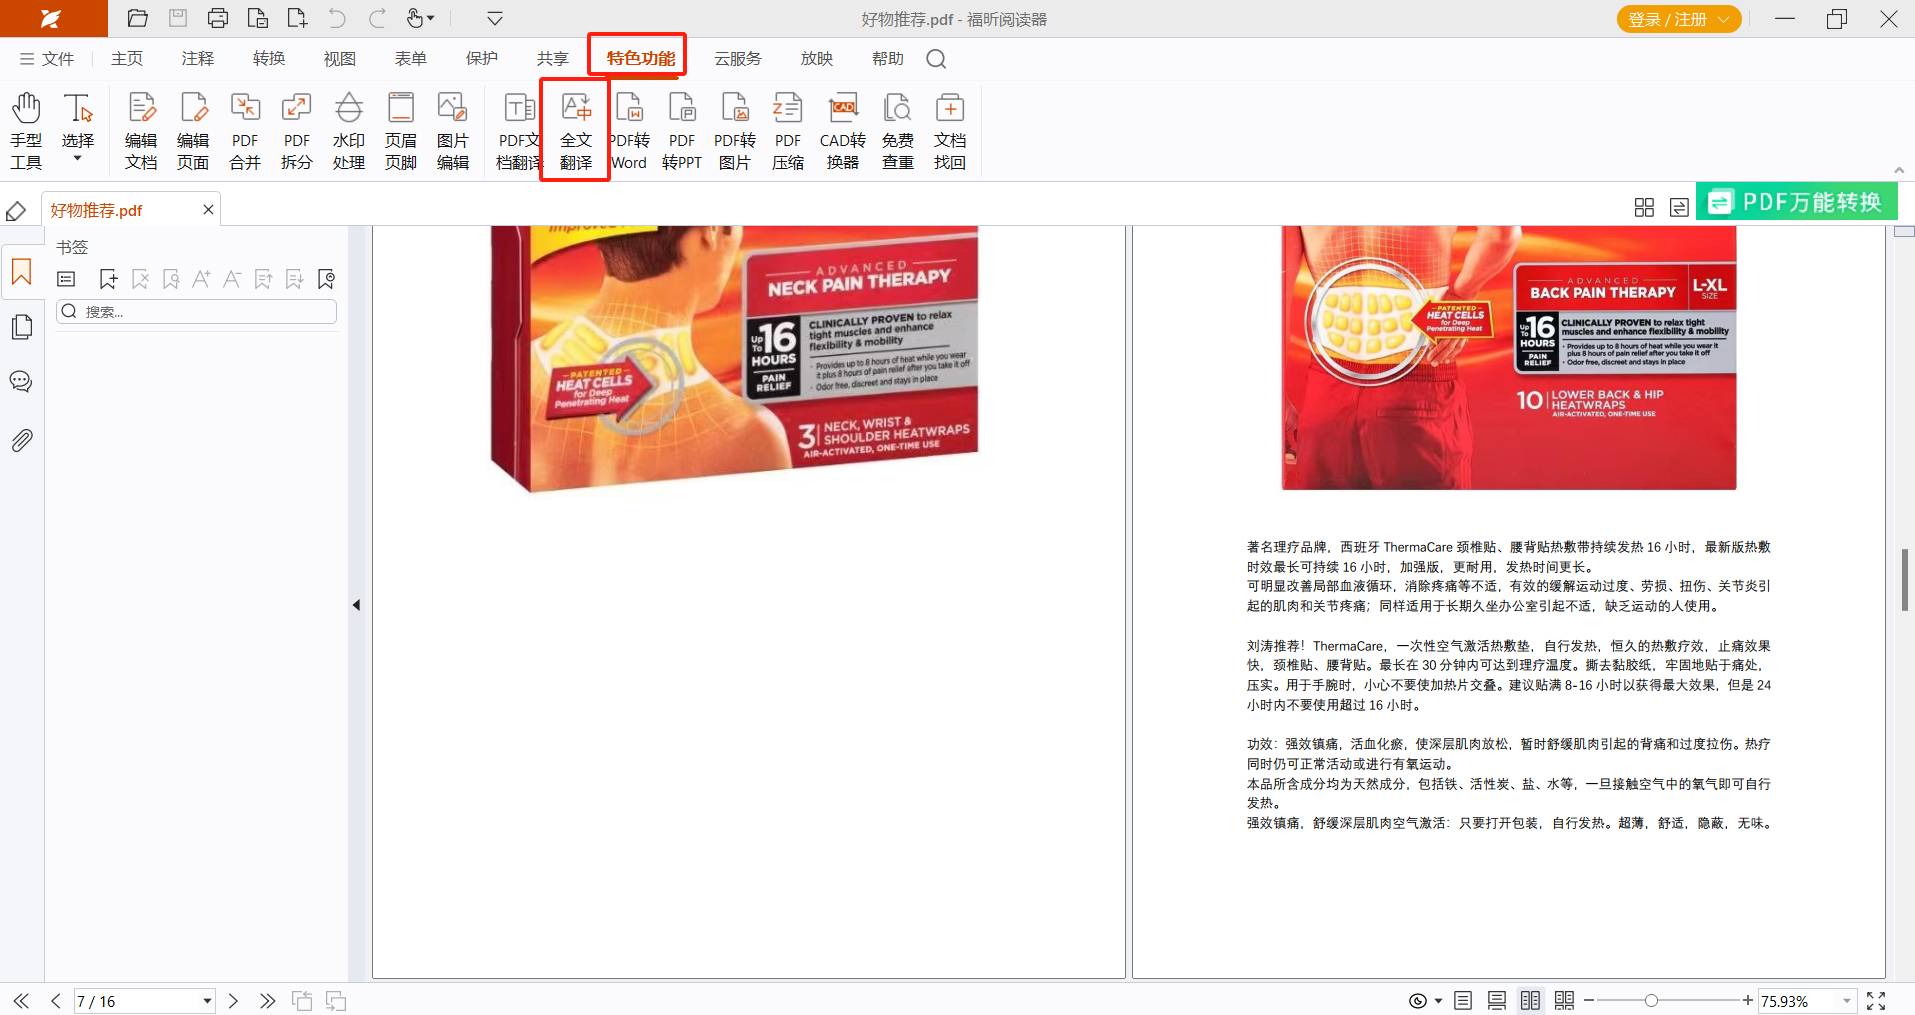This screenshot has width=1915, height=1015.
Task: Enable two-page view in the status bar
Action: 1529,1000
